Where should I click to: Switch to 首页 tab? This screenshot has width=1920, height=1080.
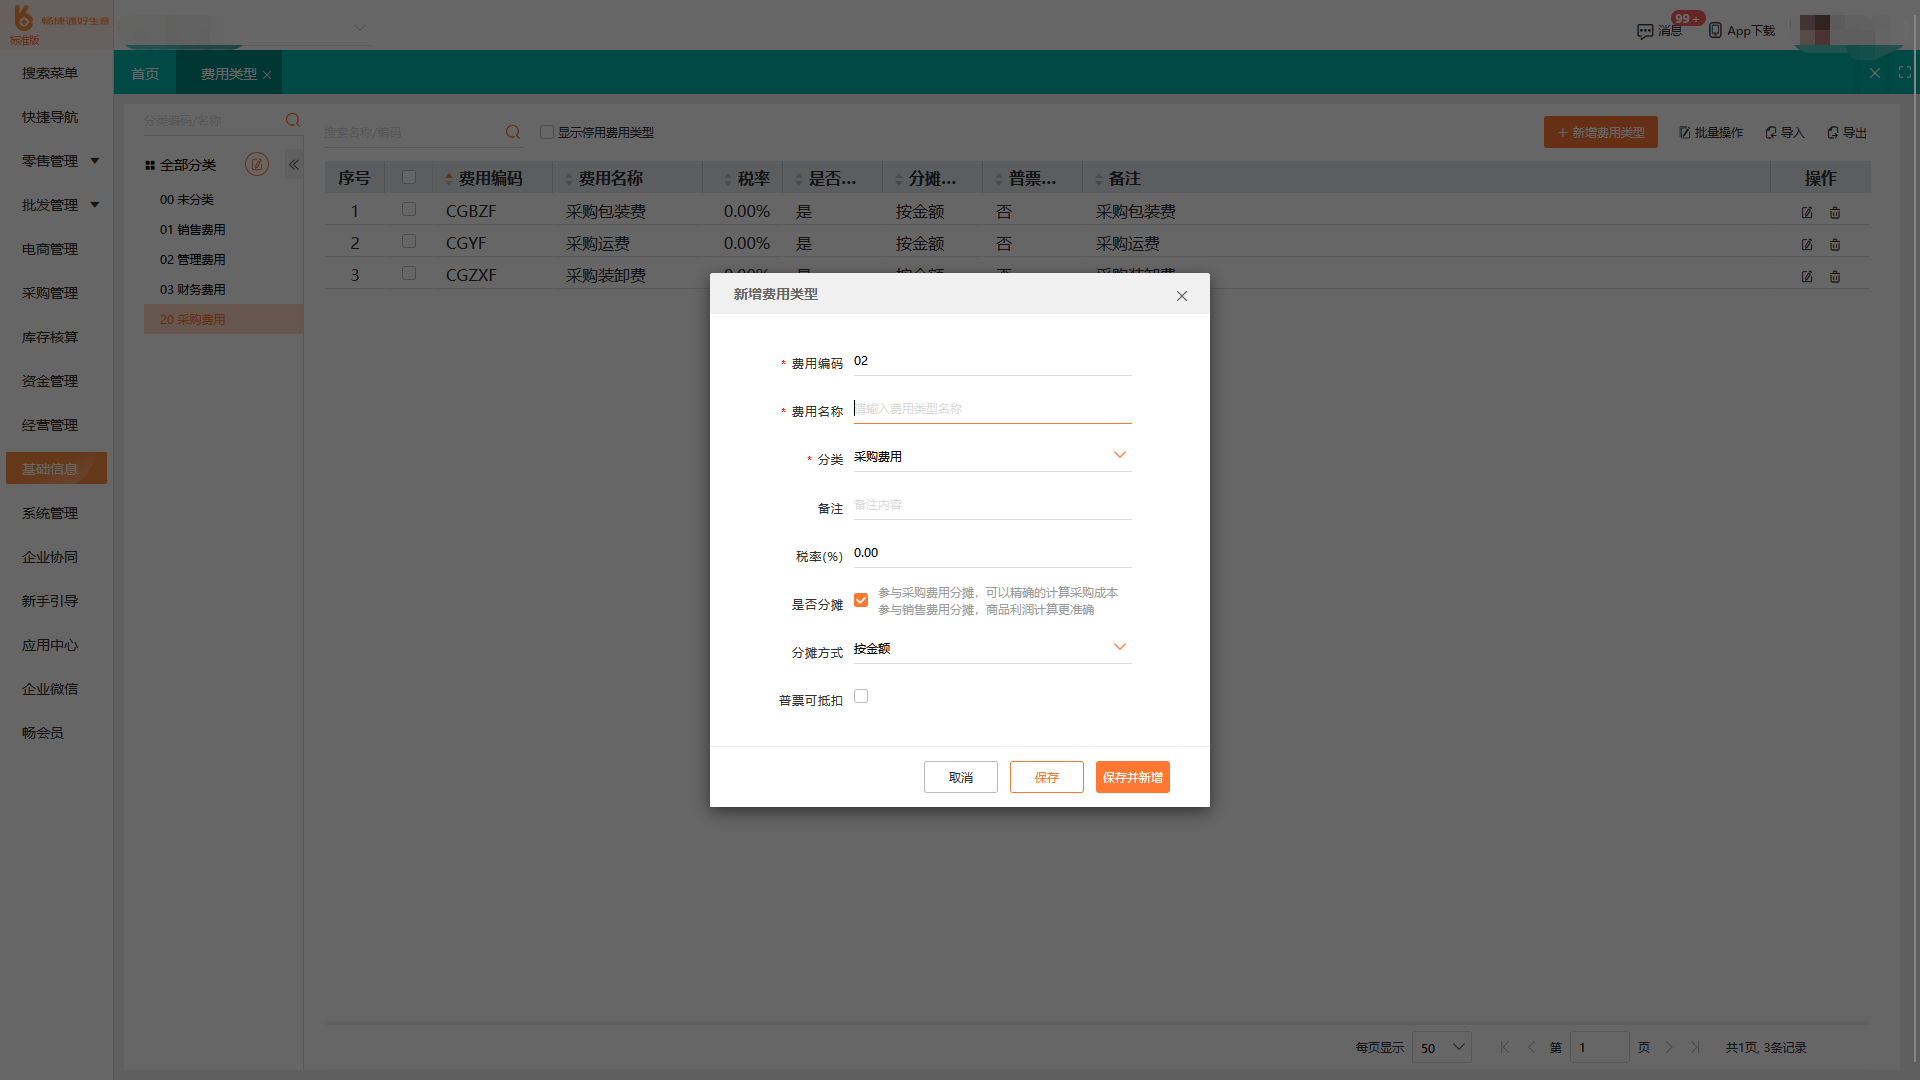pos(144,74)
